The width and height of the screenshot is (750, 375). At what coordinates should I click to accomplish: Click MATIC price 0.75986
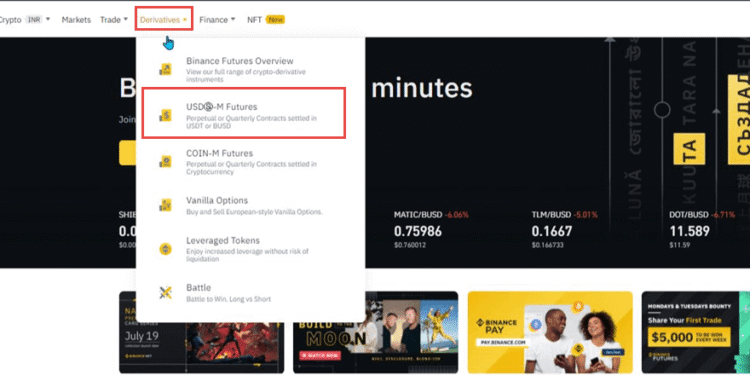click(418, 232)
